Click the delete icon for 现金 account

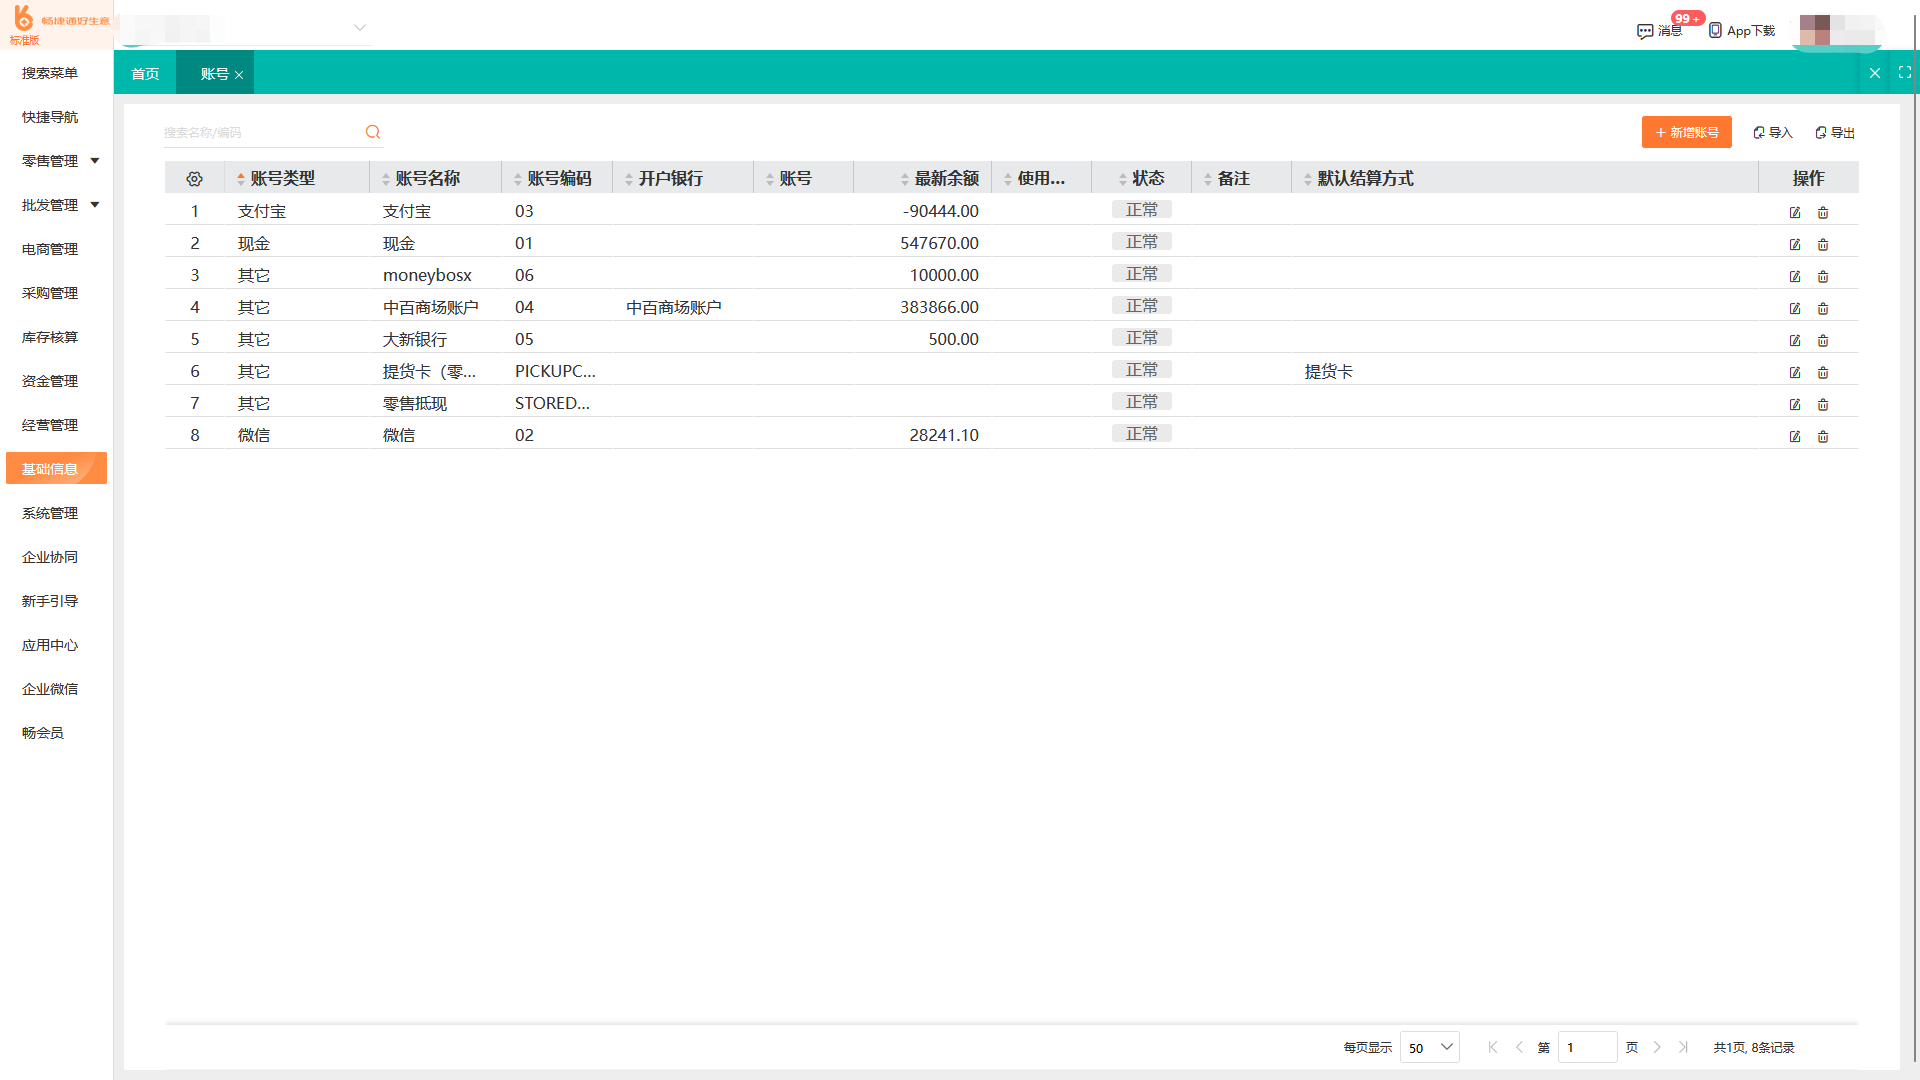click(x=1824, y=243)
